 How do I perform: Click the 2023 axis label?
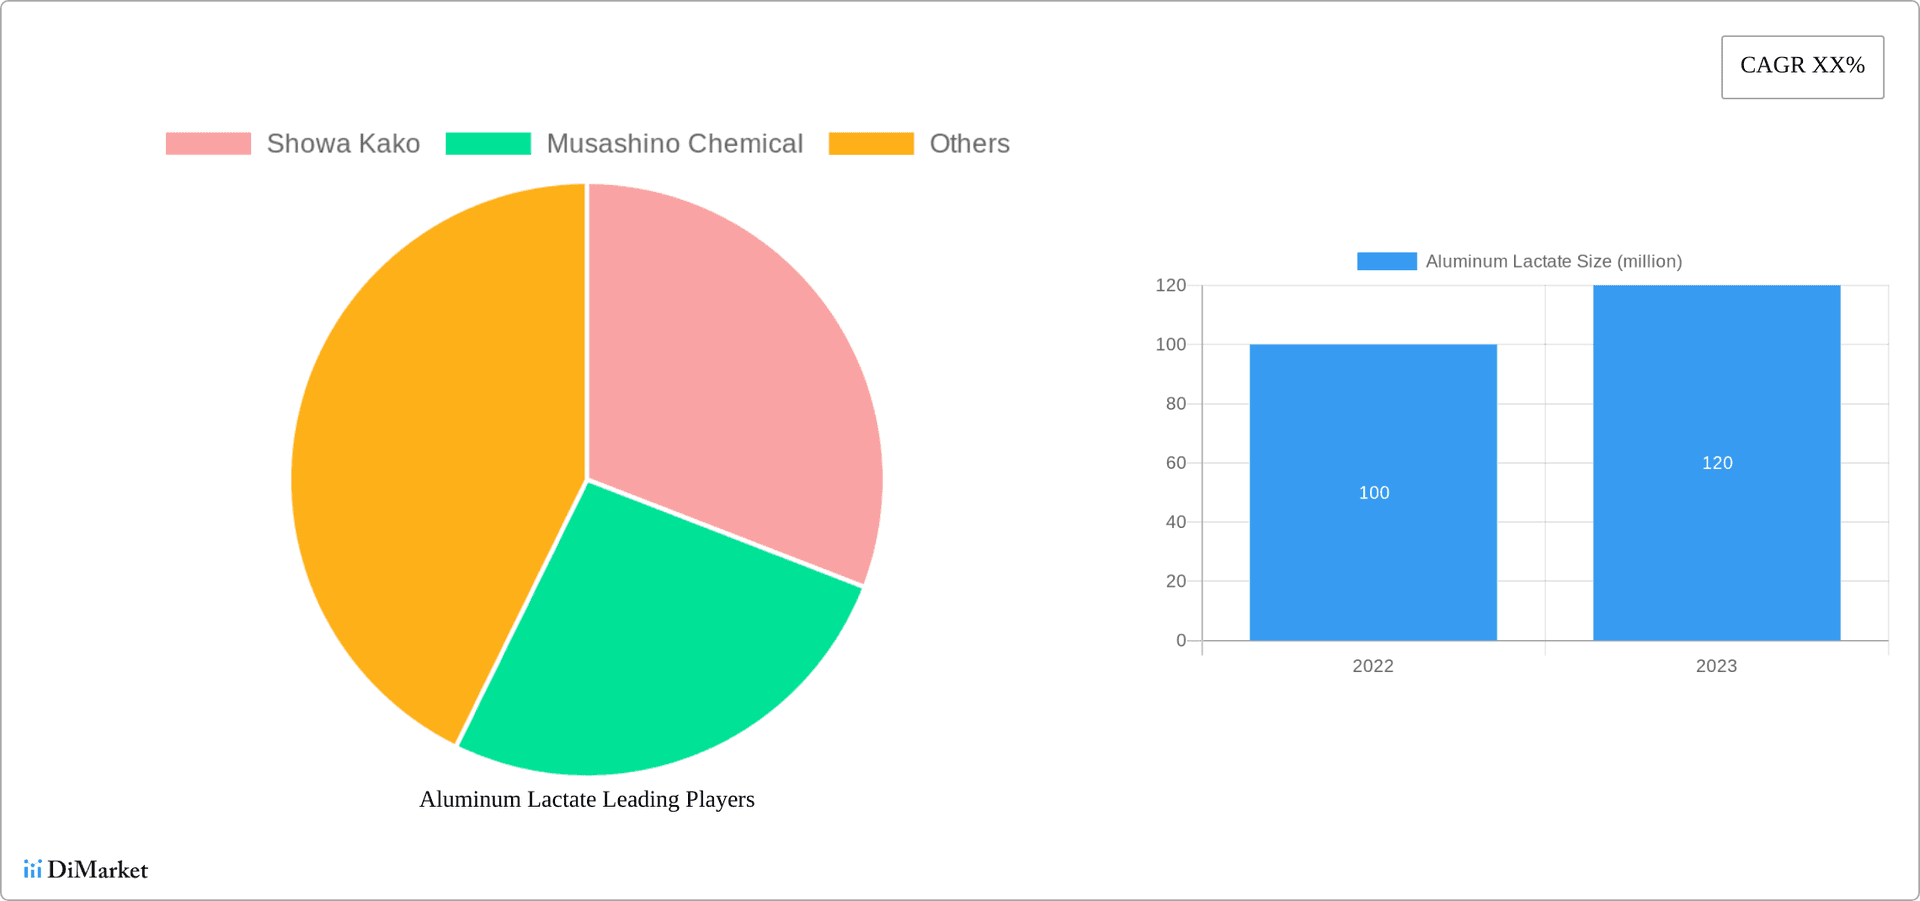[1716, 666]
